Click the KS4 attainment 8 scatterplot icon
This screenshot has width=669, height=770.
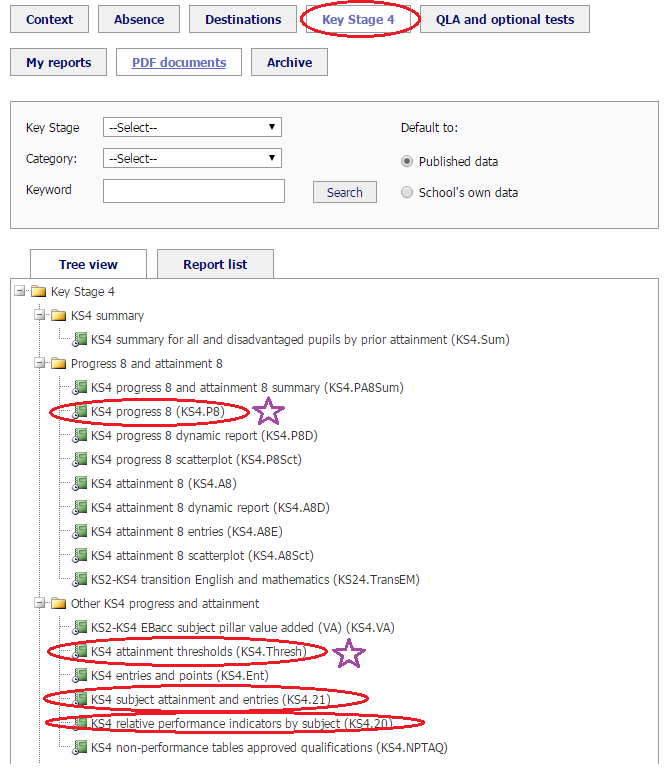tap(80, 556)
